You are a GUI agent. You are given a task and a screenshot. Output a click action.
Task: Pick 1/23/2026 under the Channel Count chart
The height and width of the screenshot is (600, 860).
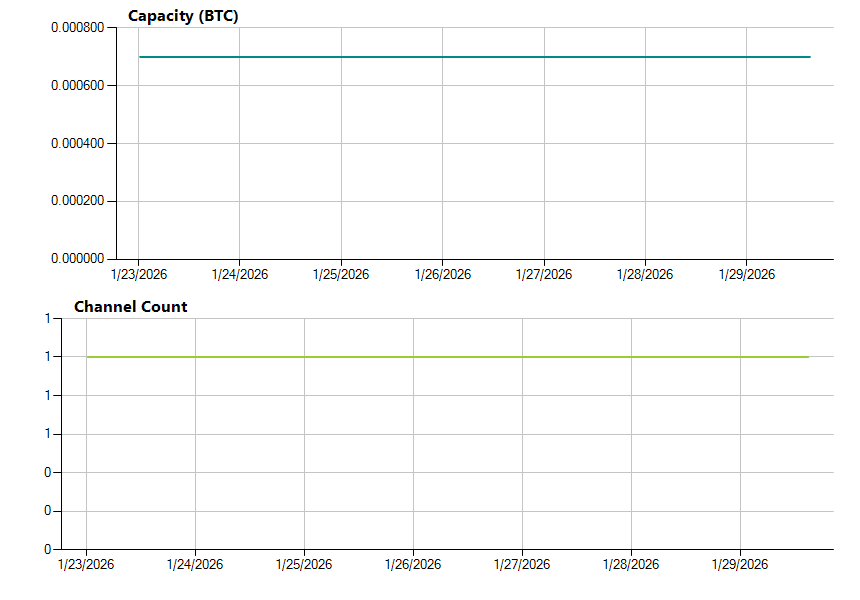86,565
